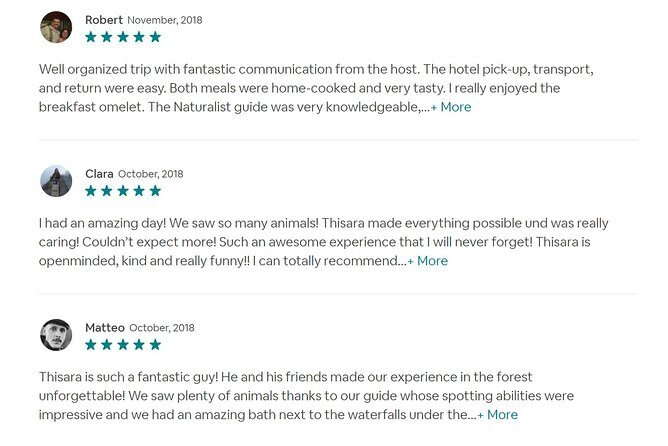Image resolution: width=668 pixels, height=446 pixels.
Task: Click the fifth star in Clara's rating
Action: point(155,191)
